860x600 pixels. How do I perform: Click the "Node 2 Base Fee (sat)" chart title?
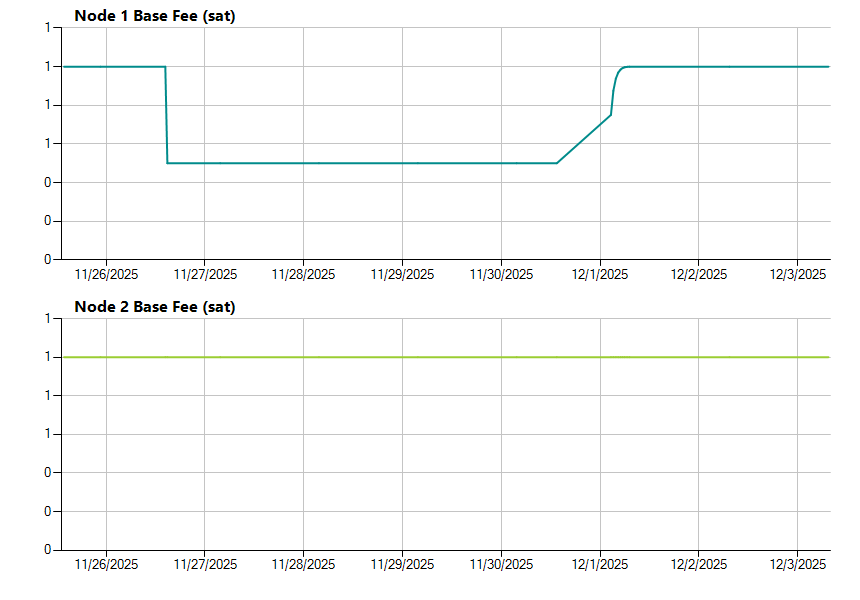[155, 307]
